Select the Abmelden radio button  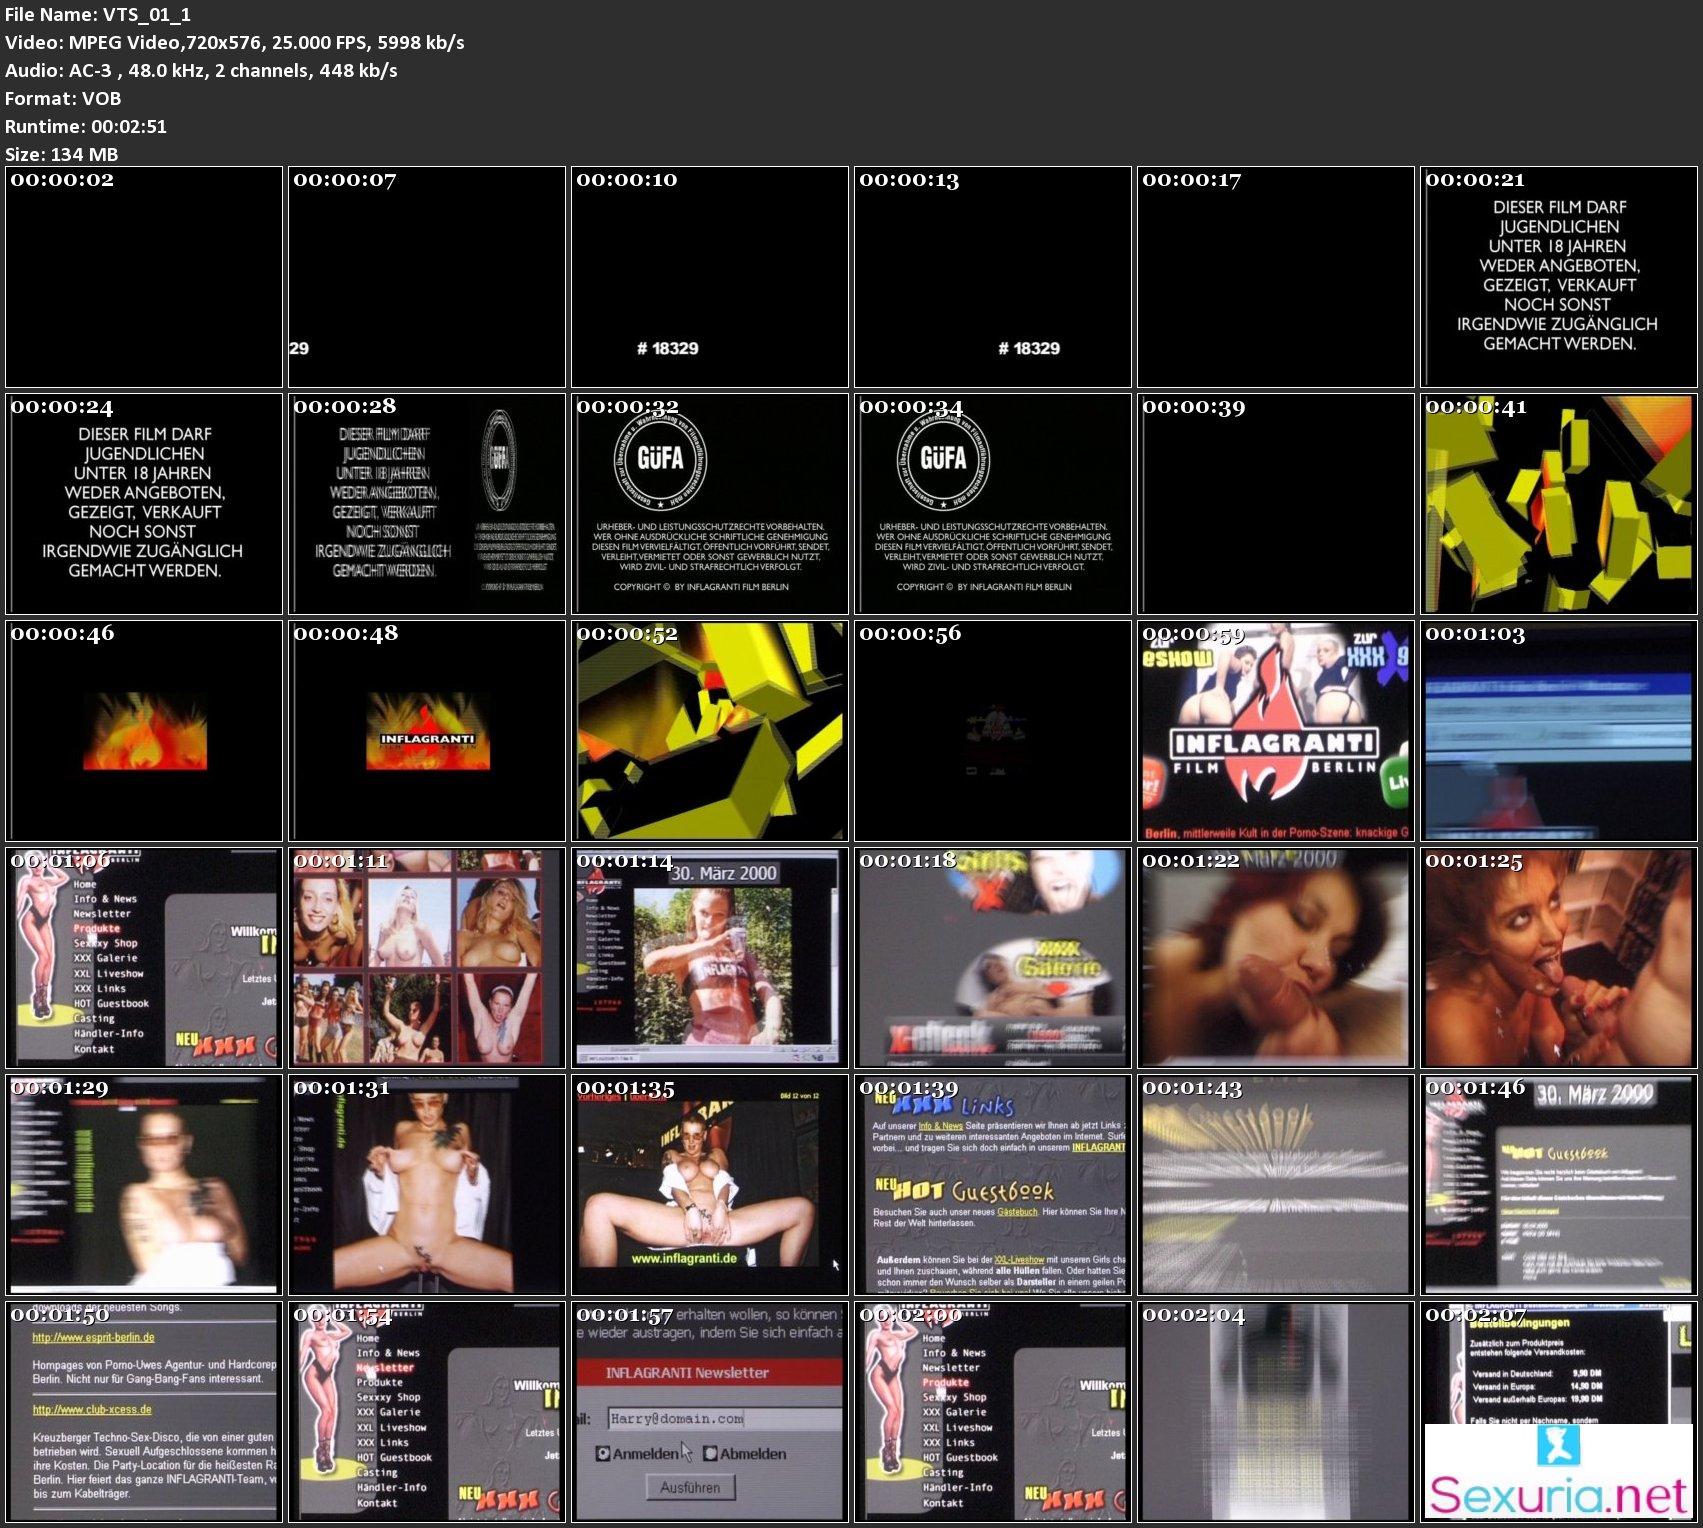(x=710, y=1453)
